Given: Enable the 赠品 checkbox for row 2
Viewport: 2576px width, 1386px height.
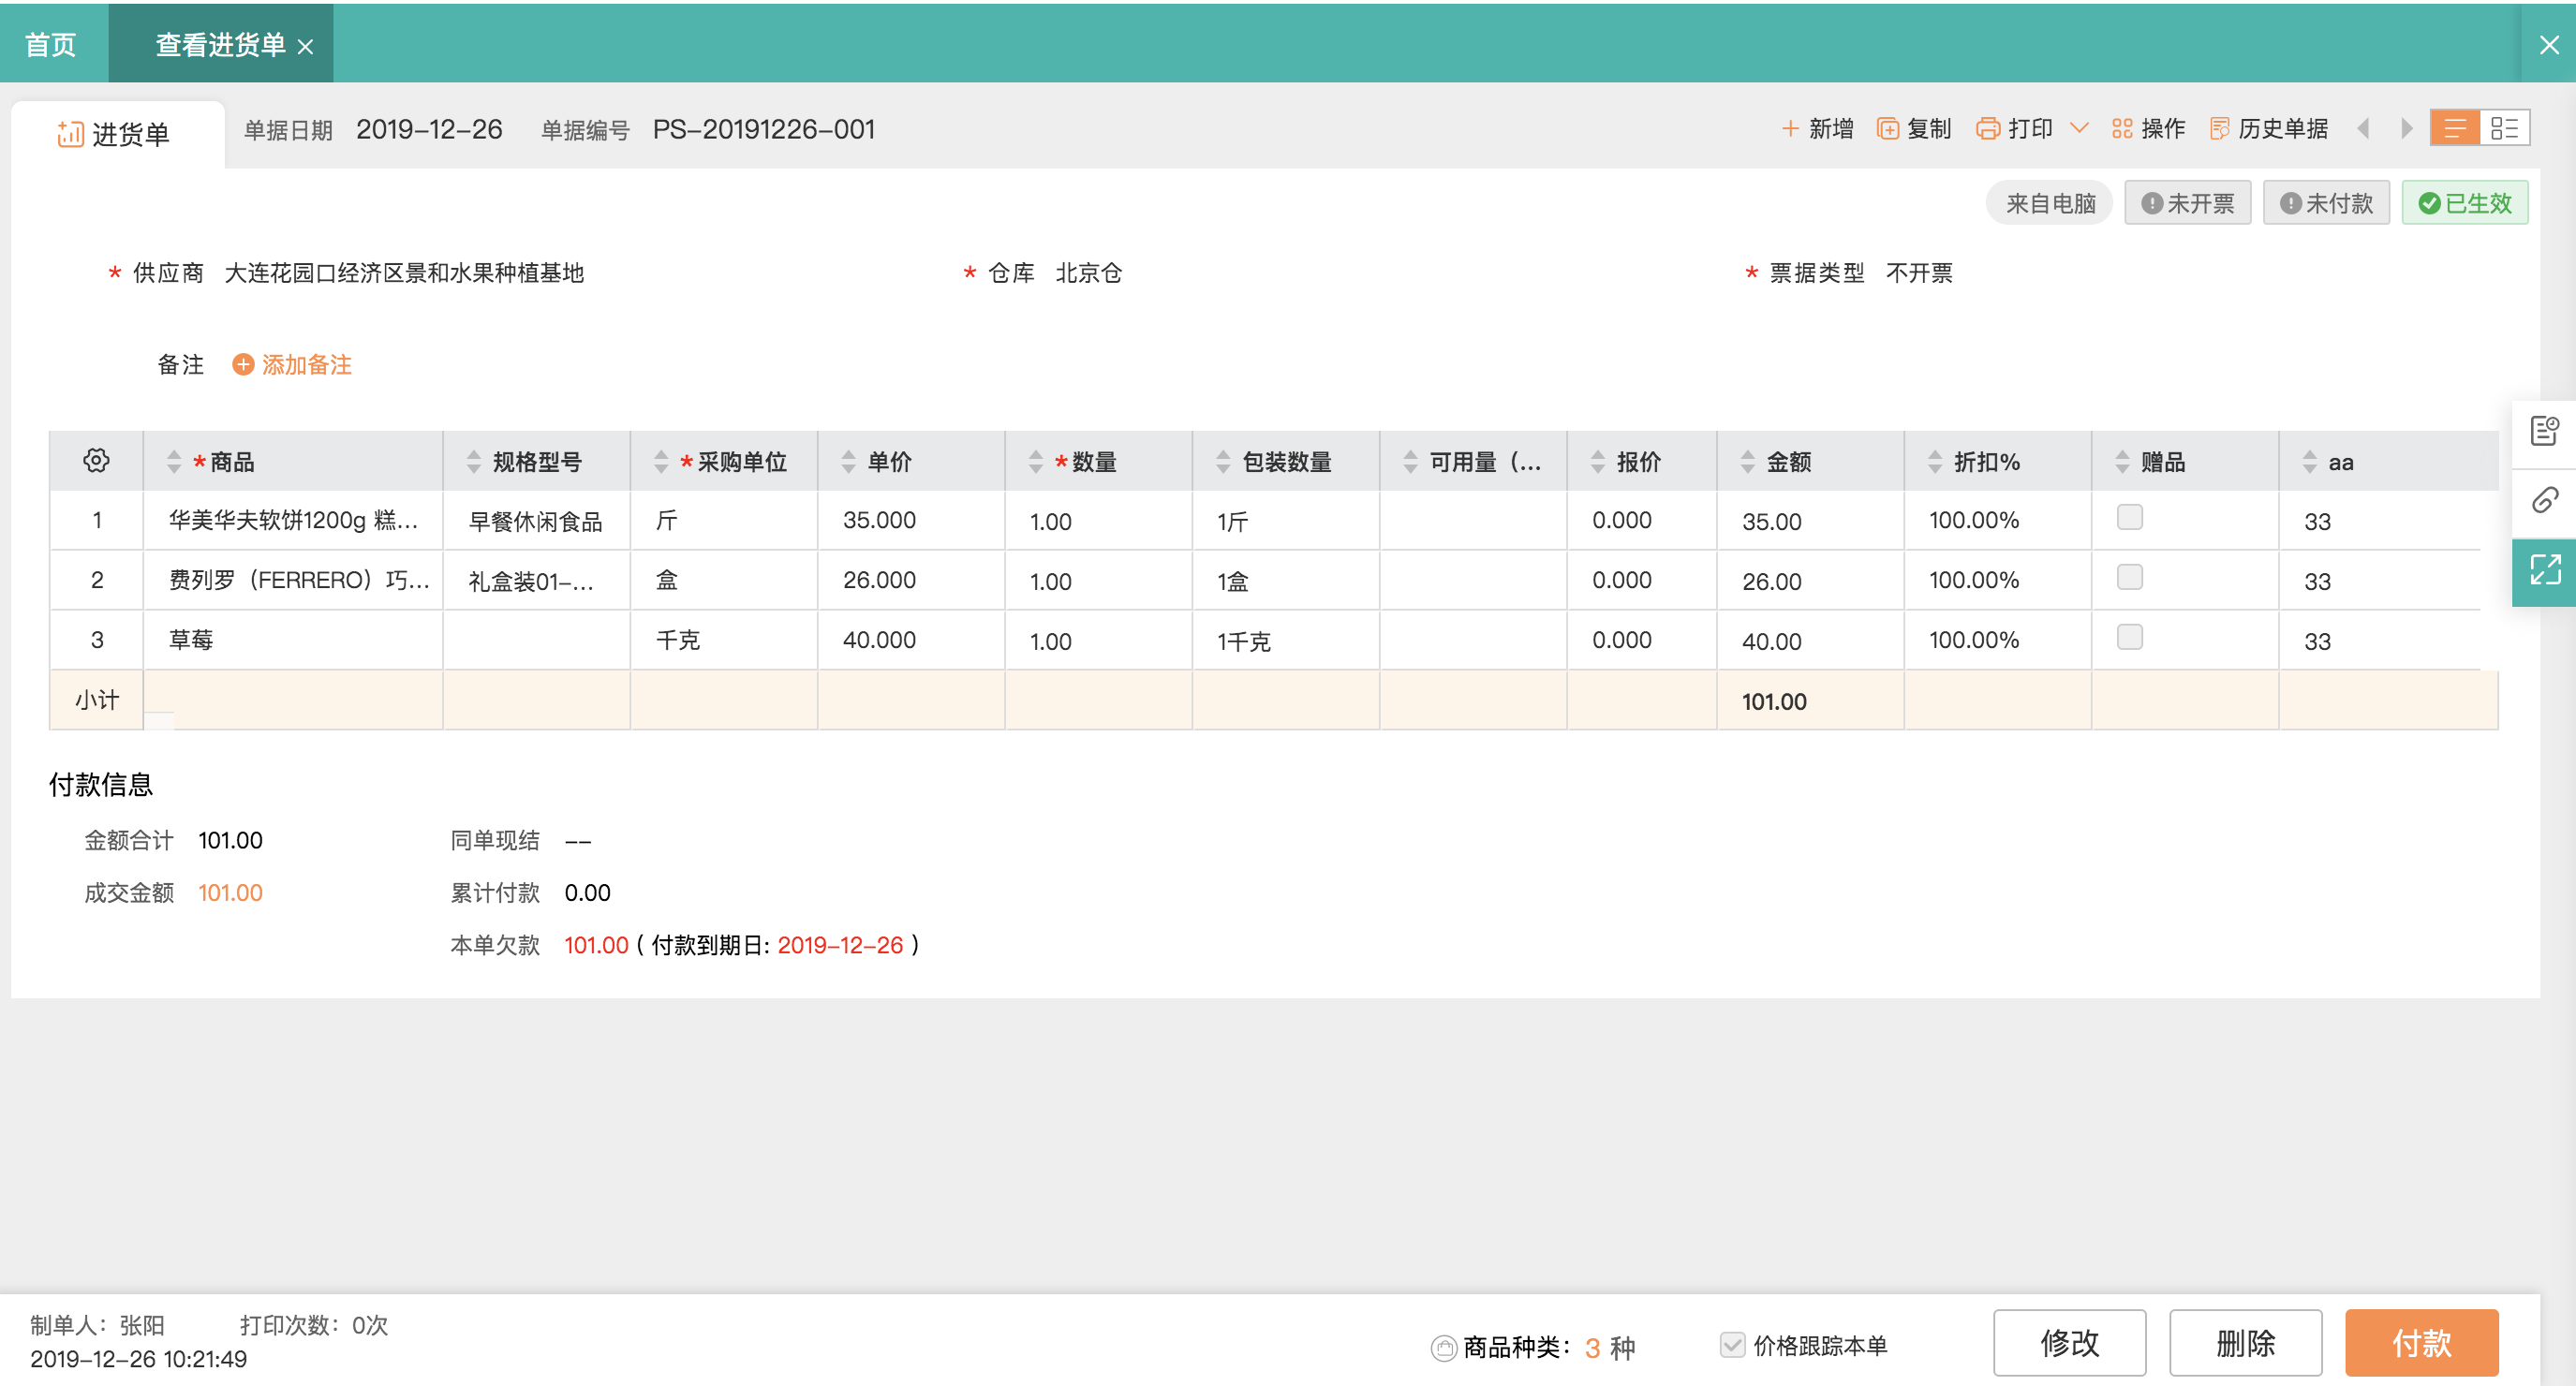Looking at the screenshot, I should (x=2130, y=579).
